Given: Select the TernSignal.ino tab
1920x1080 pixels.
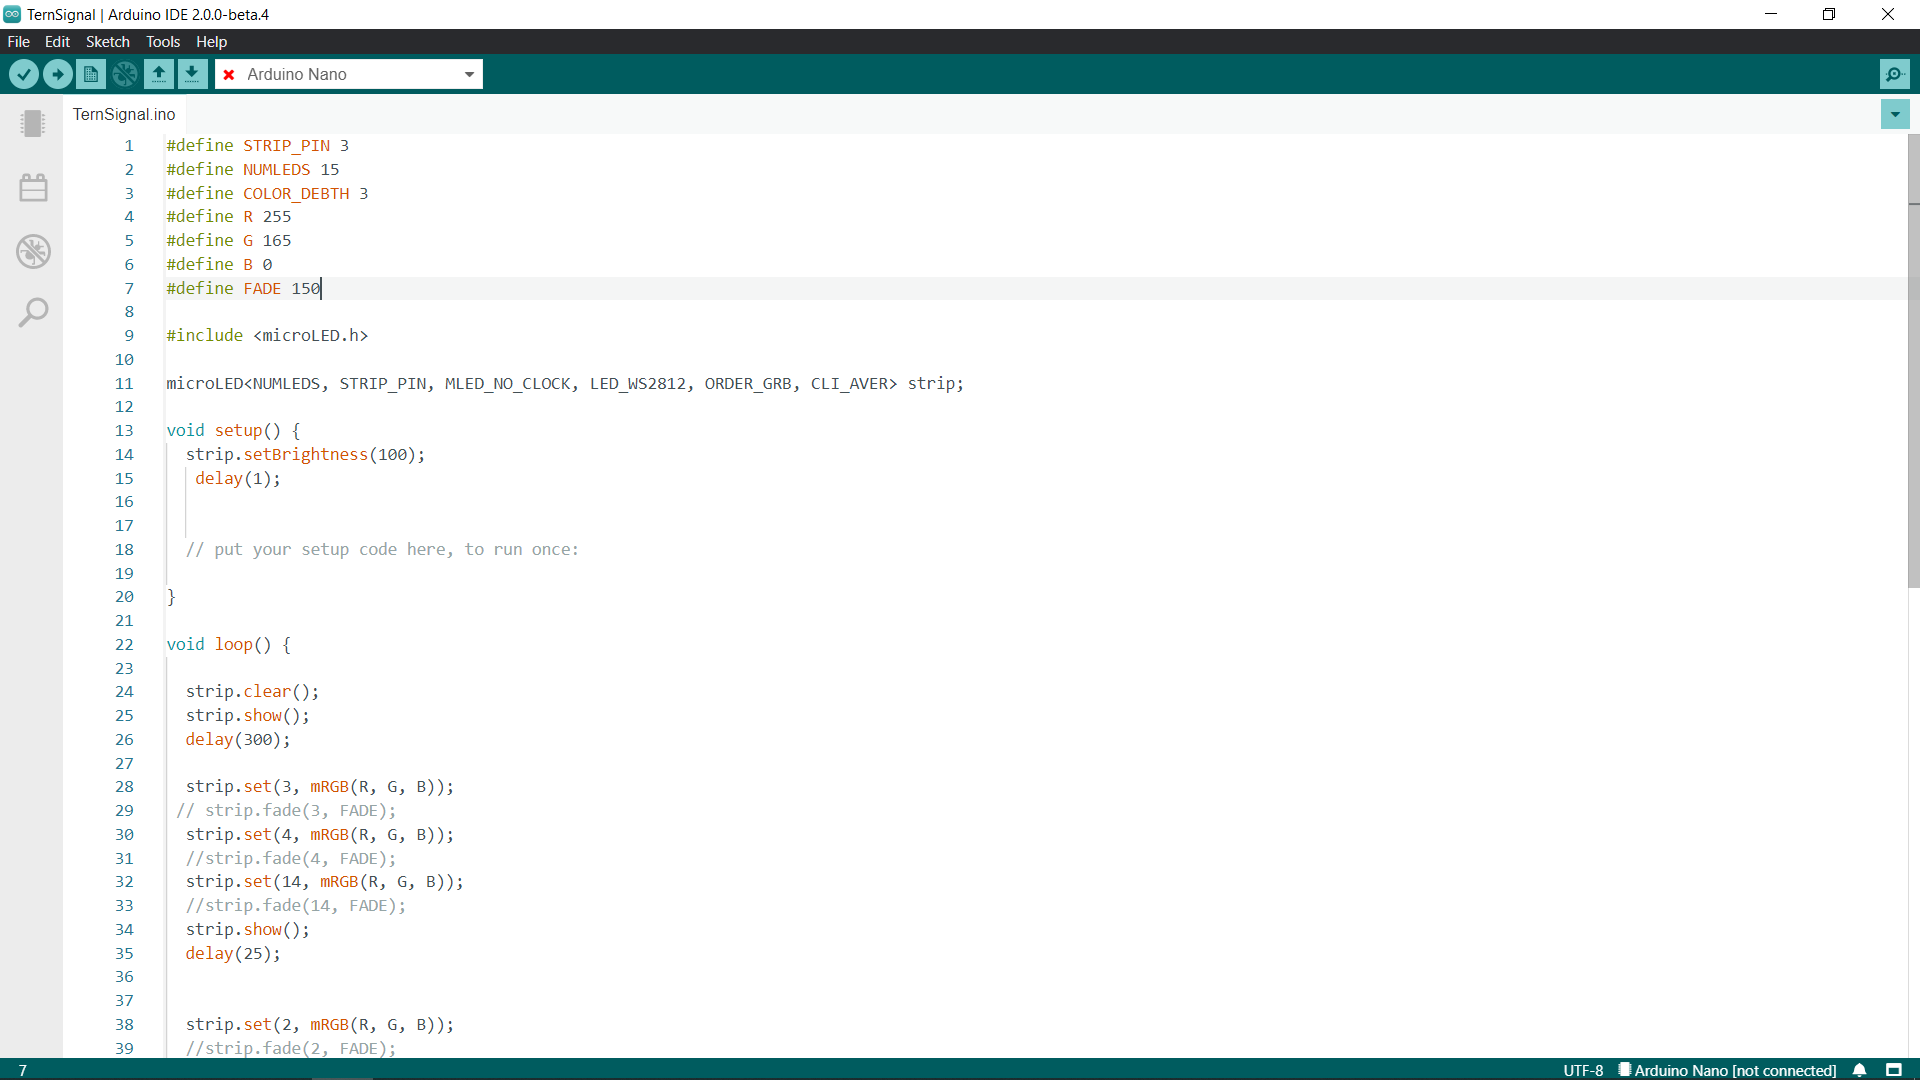Looking at the screenshot, I should [x=124, y=114].
